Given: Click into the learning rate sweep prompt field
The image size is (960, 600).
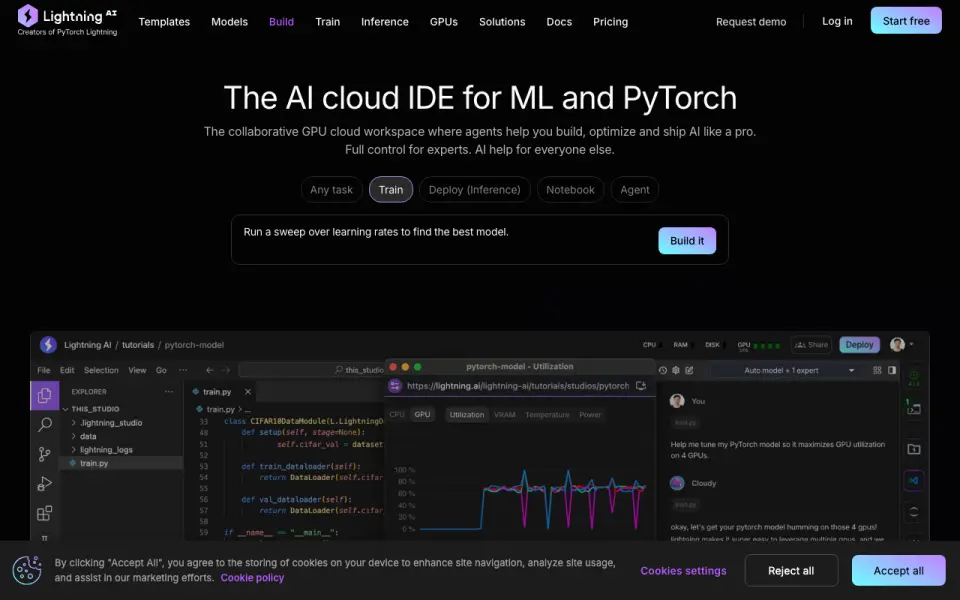Looking at the screenshot, I should pyautogui.click(x=444, y=239).
